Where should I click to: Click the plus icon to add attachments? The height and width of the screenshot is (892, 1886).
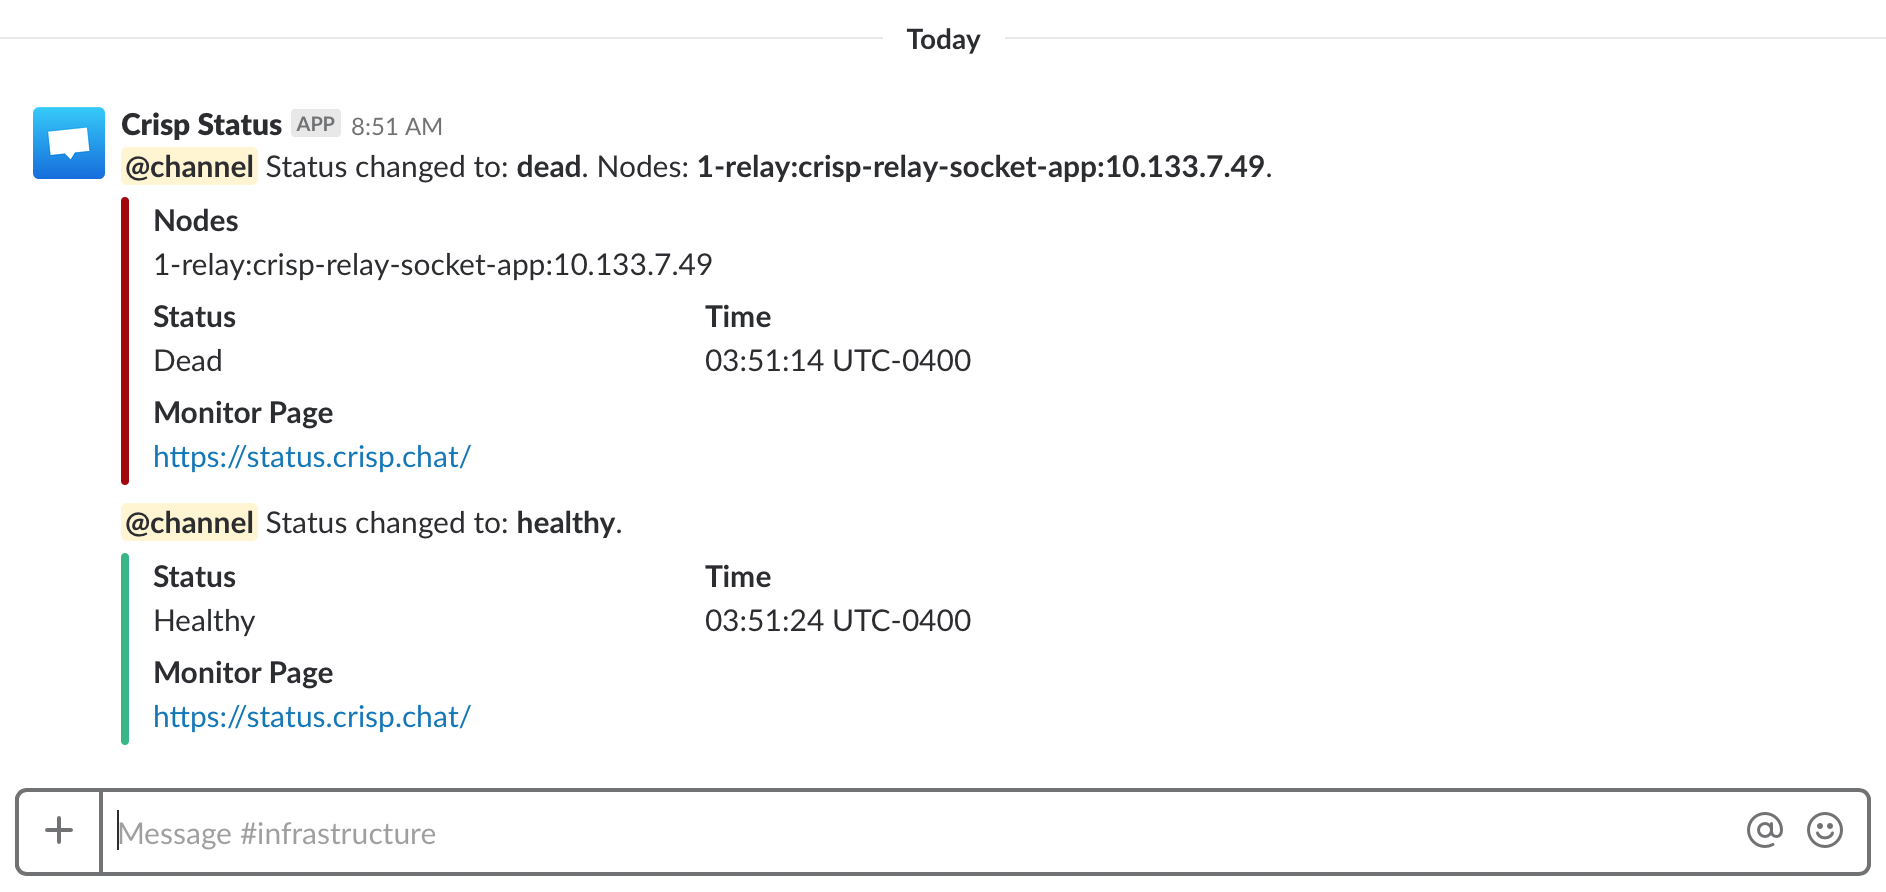pyautogui.click(x=58, y=830)
